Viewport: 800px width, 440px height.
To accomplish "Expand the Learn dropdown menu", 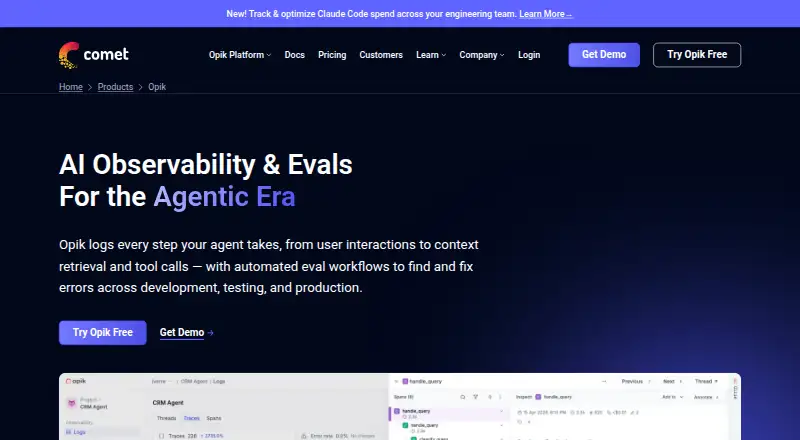I will tap(431, 55).
